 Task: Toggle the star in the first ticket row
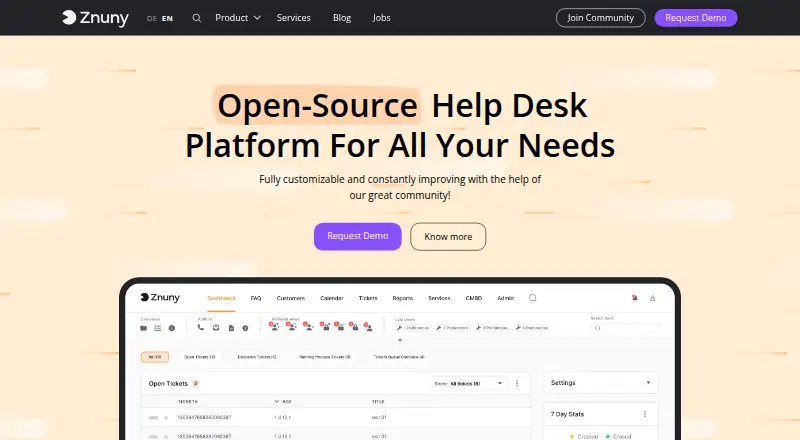(166, 418)
